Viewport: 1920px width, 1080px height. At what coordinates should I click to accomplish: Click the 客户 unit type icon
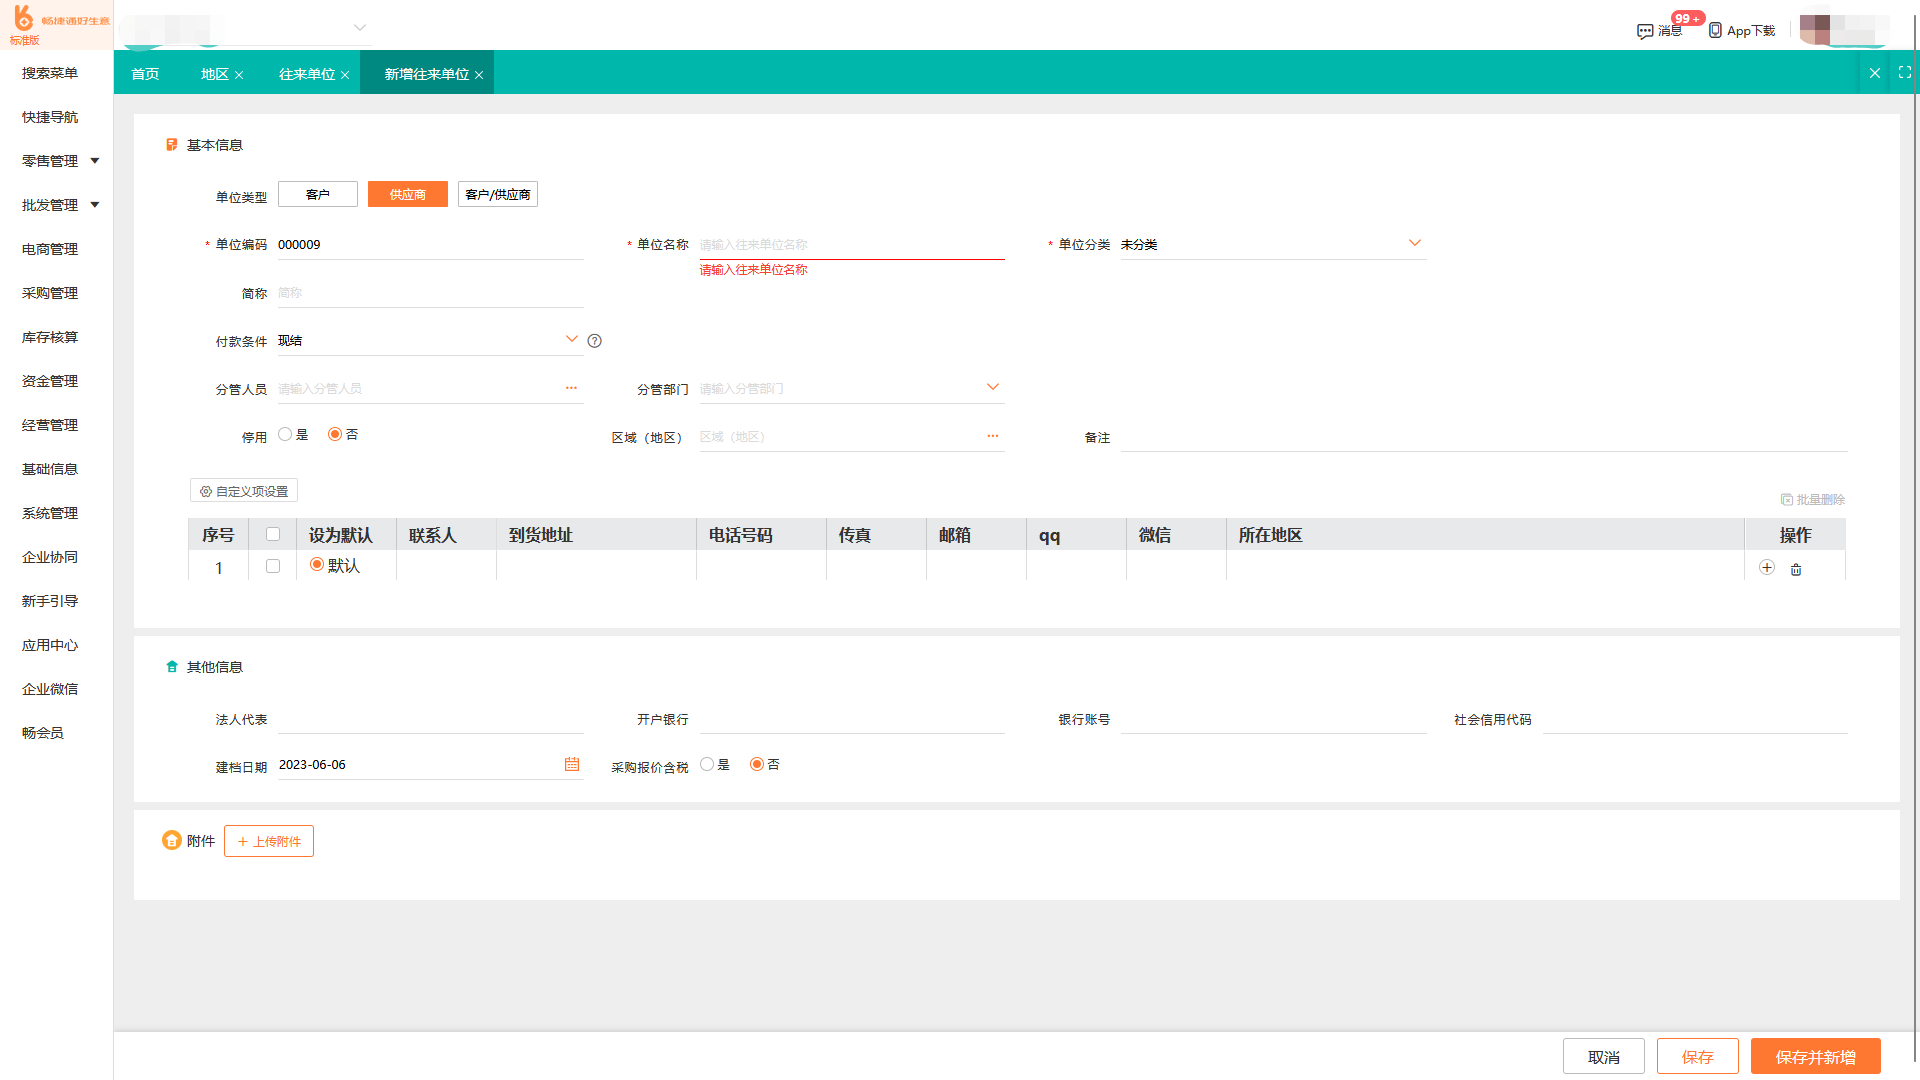(318, 195)
